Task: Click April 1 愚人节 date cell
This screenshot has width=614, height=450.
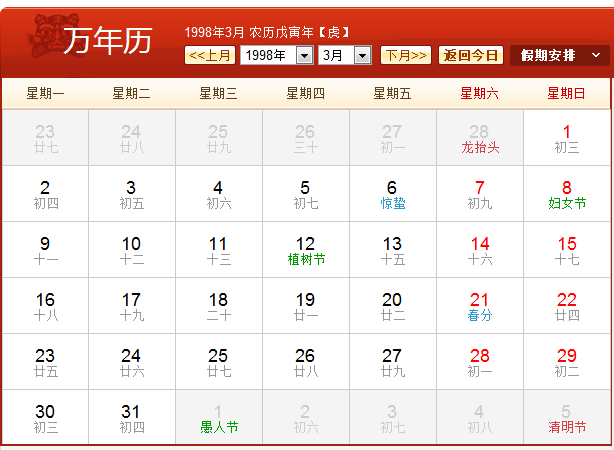Action: coord(218,418)
